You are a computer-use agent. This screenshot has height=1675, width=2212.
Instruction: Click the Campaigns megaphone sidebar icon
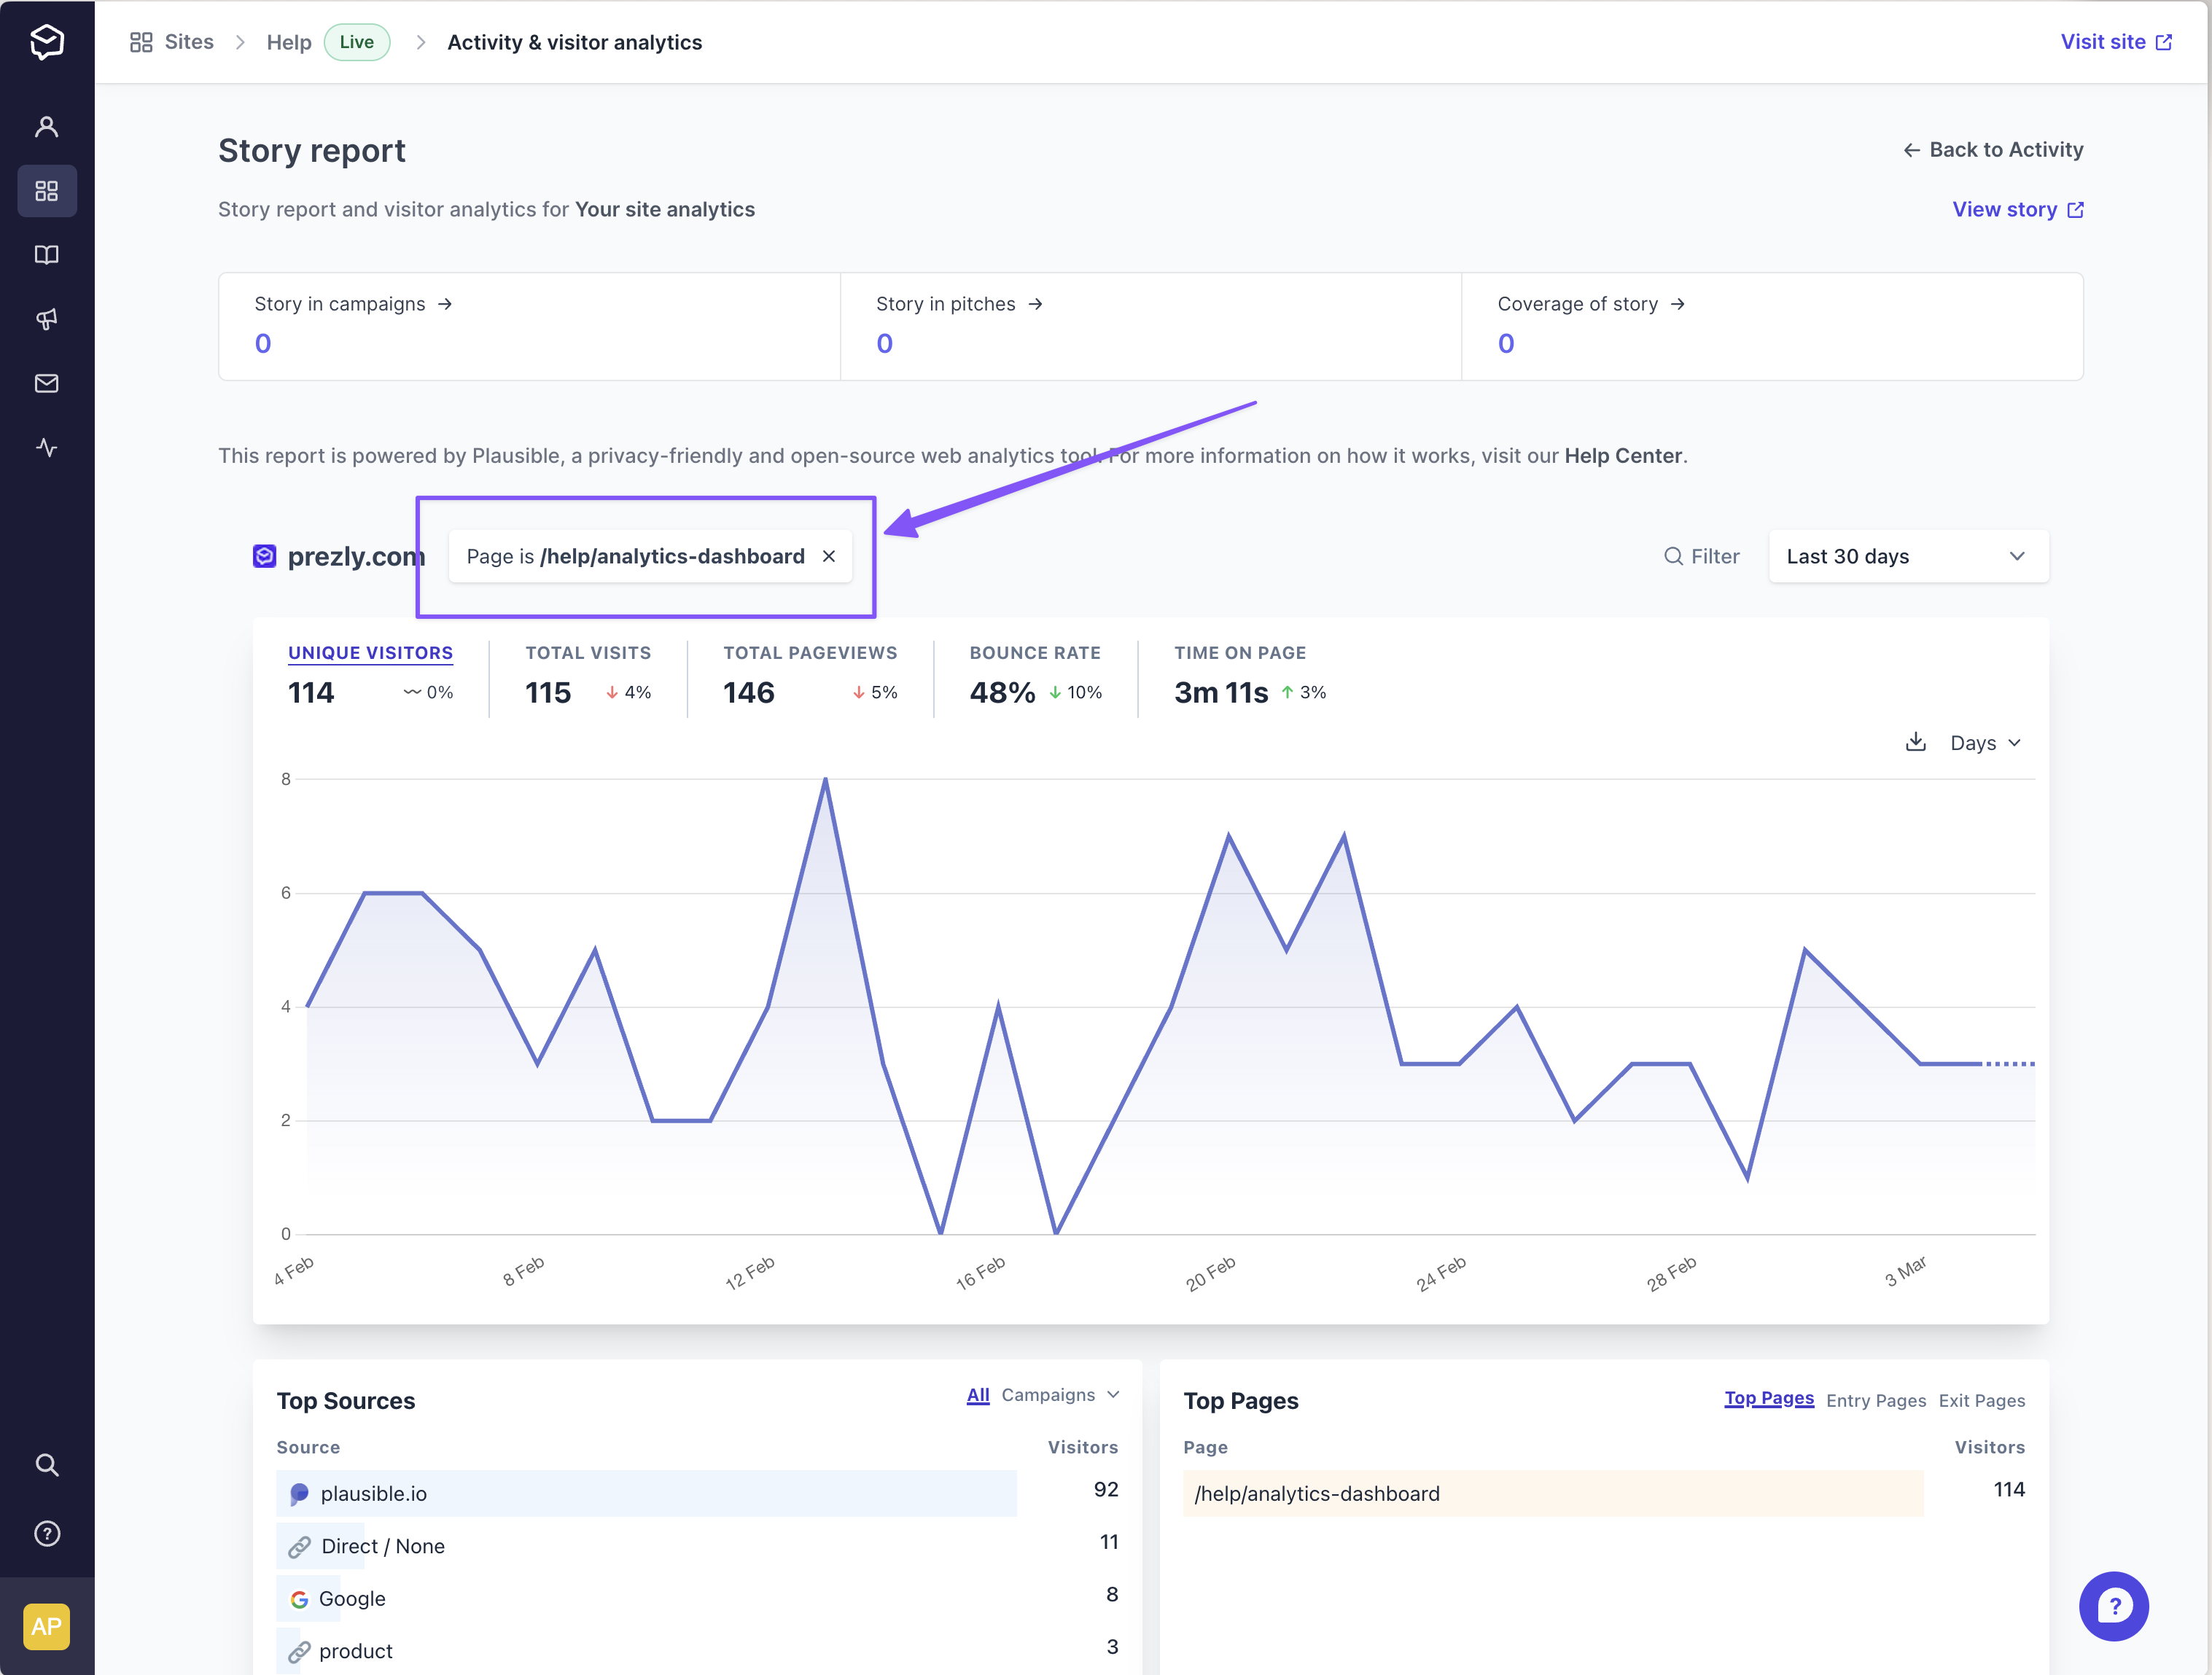(x=46, y=319)
